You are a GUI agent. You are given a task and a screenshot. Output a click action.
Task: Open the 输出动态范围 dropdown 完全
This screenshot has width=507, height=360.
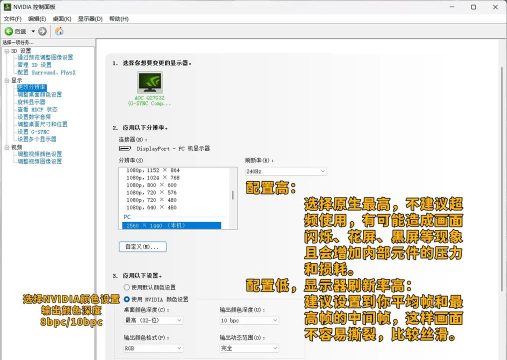tap(249, 348)
